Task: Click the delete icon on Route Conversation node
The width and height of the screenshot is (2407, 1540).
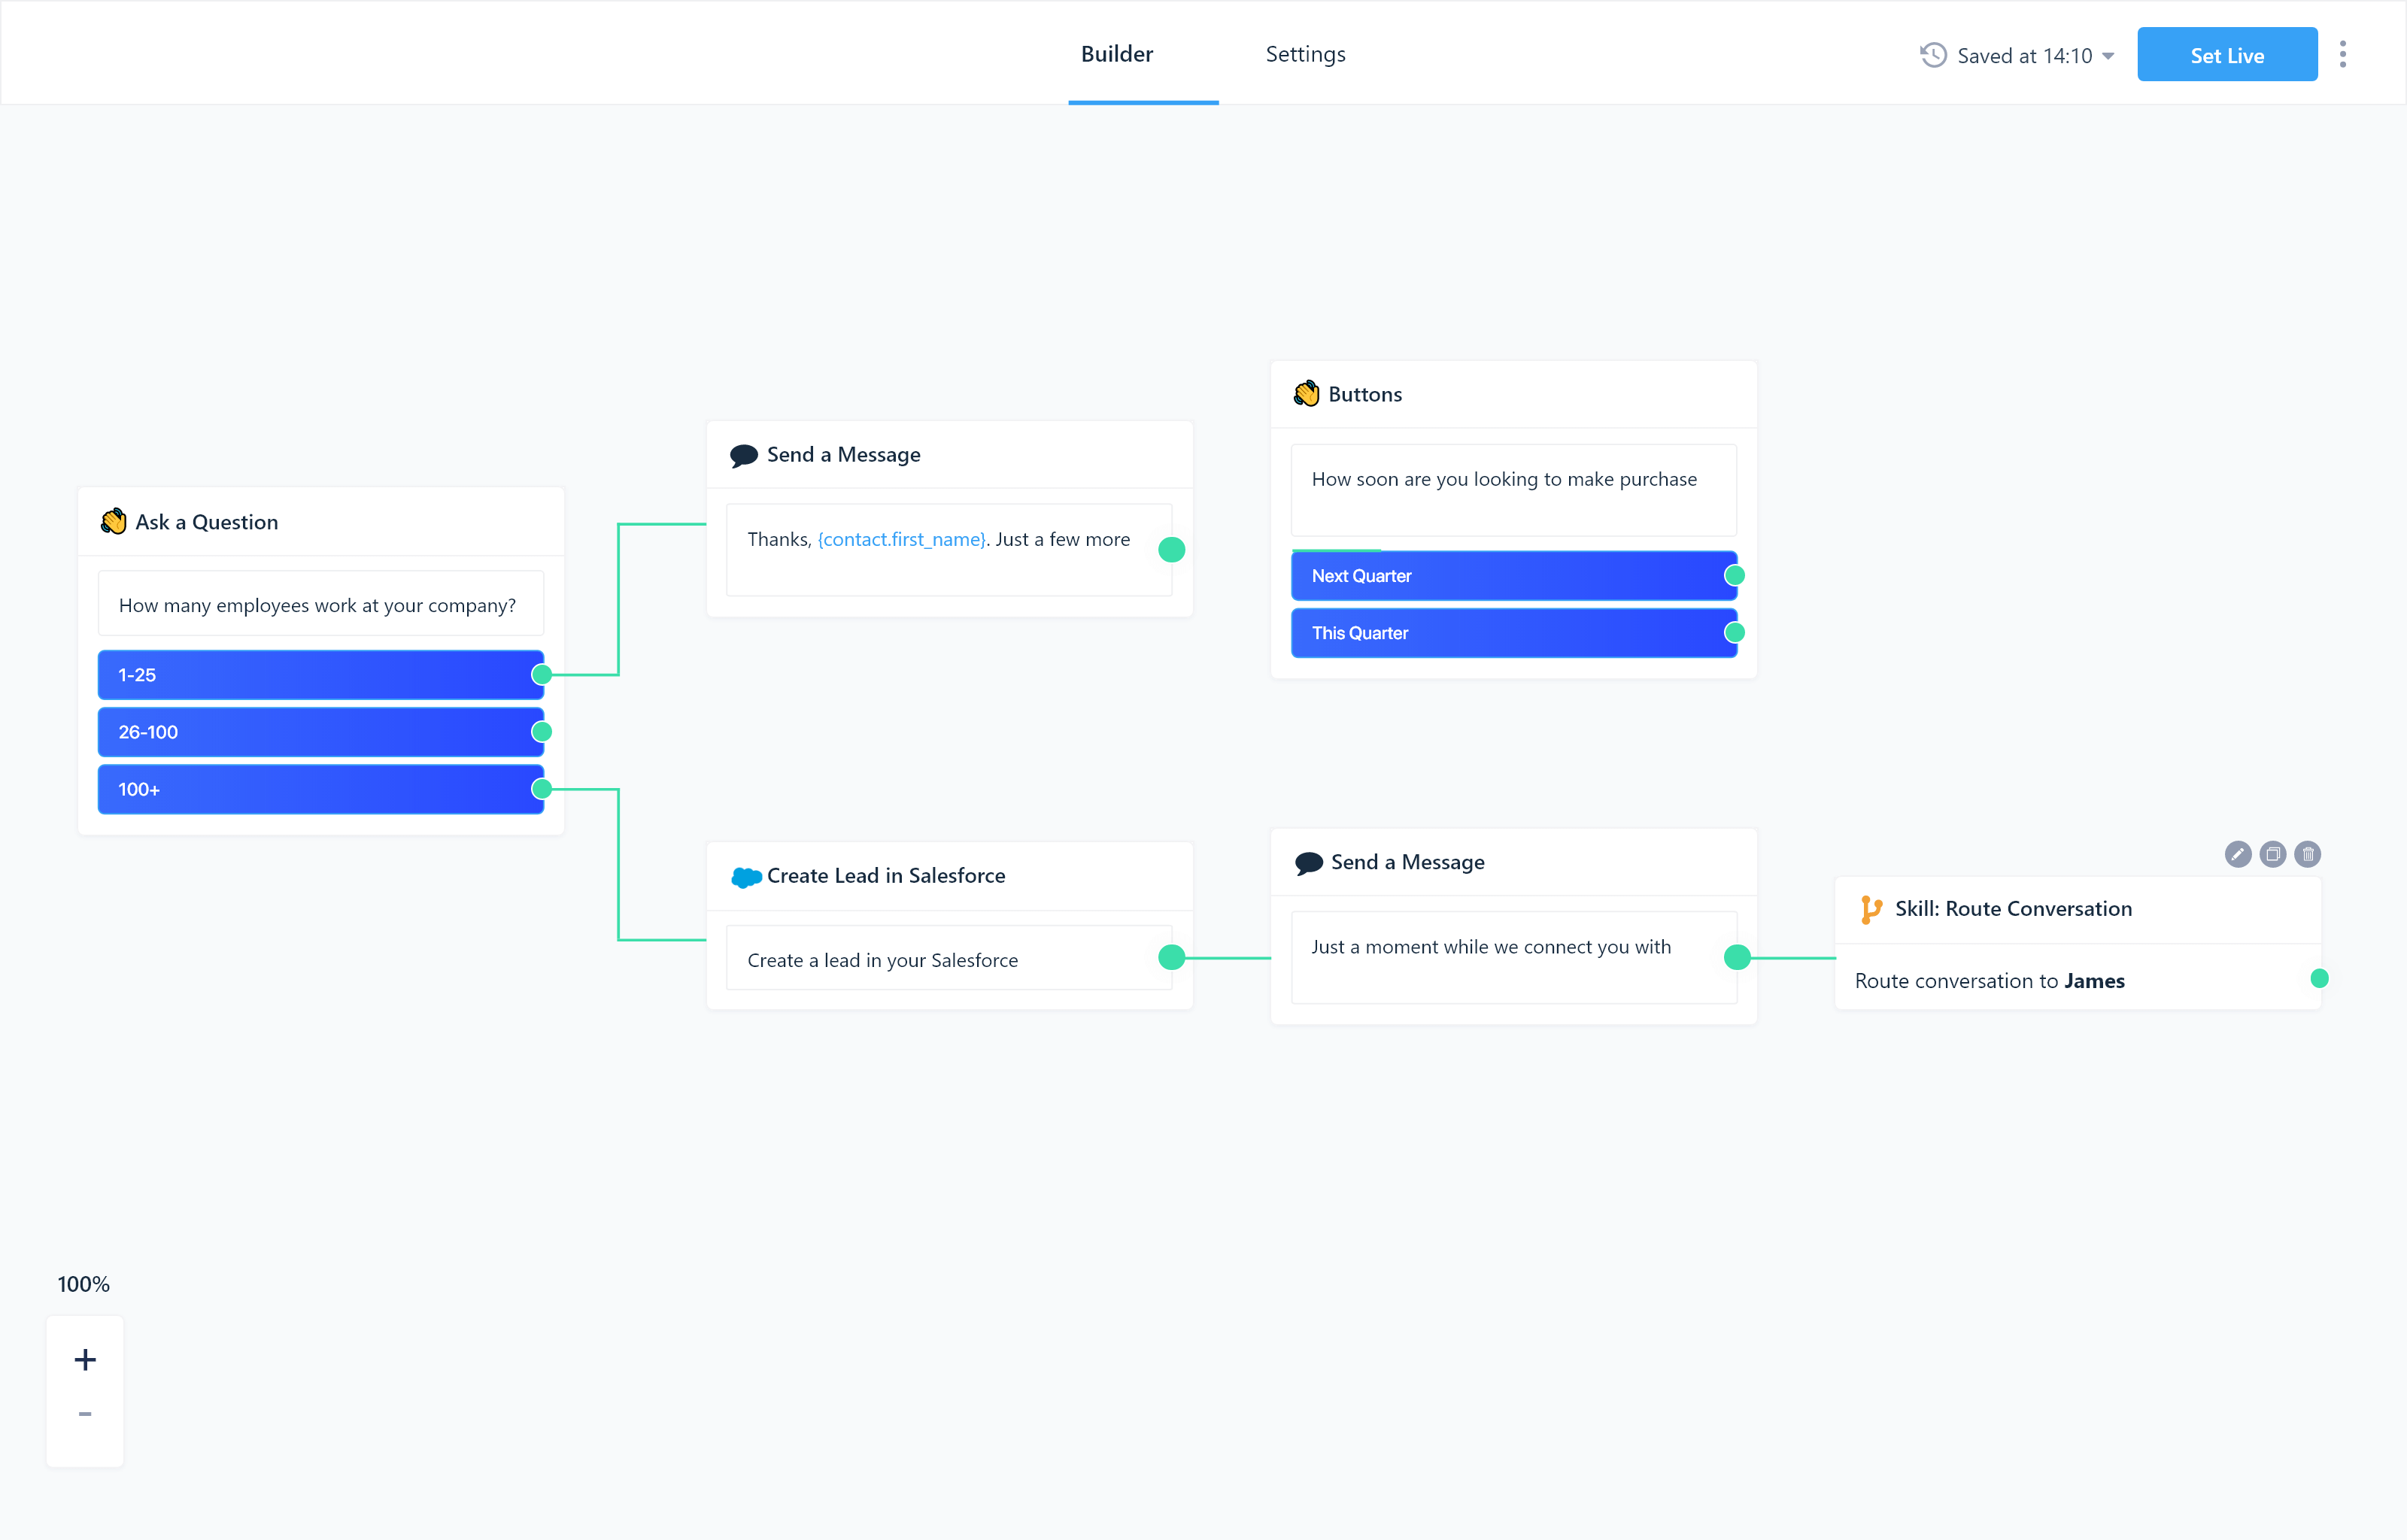Action: coord(2307,854)
